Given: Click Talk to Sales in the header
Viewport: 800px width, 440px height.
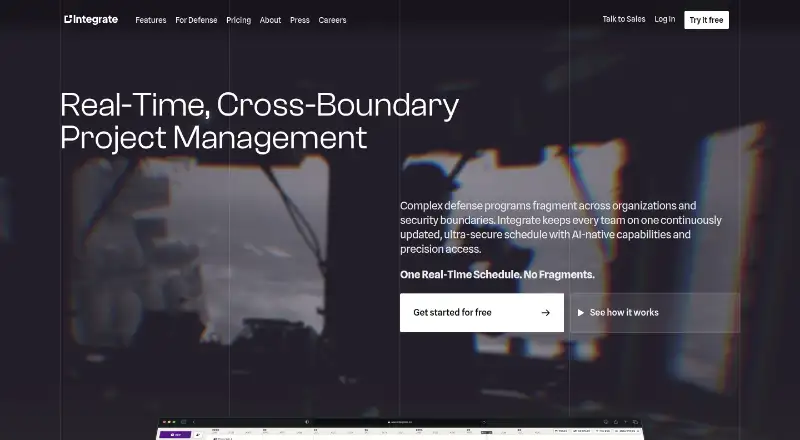Looking at the screenshot, I should [623, 19].
